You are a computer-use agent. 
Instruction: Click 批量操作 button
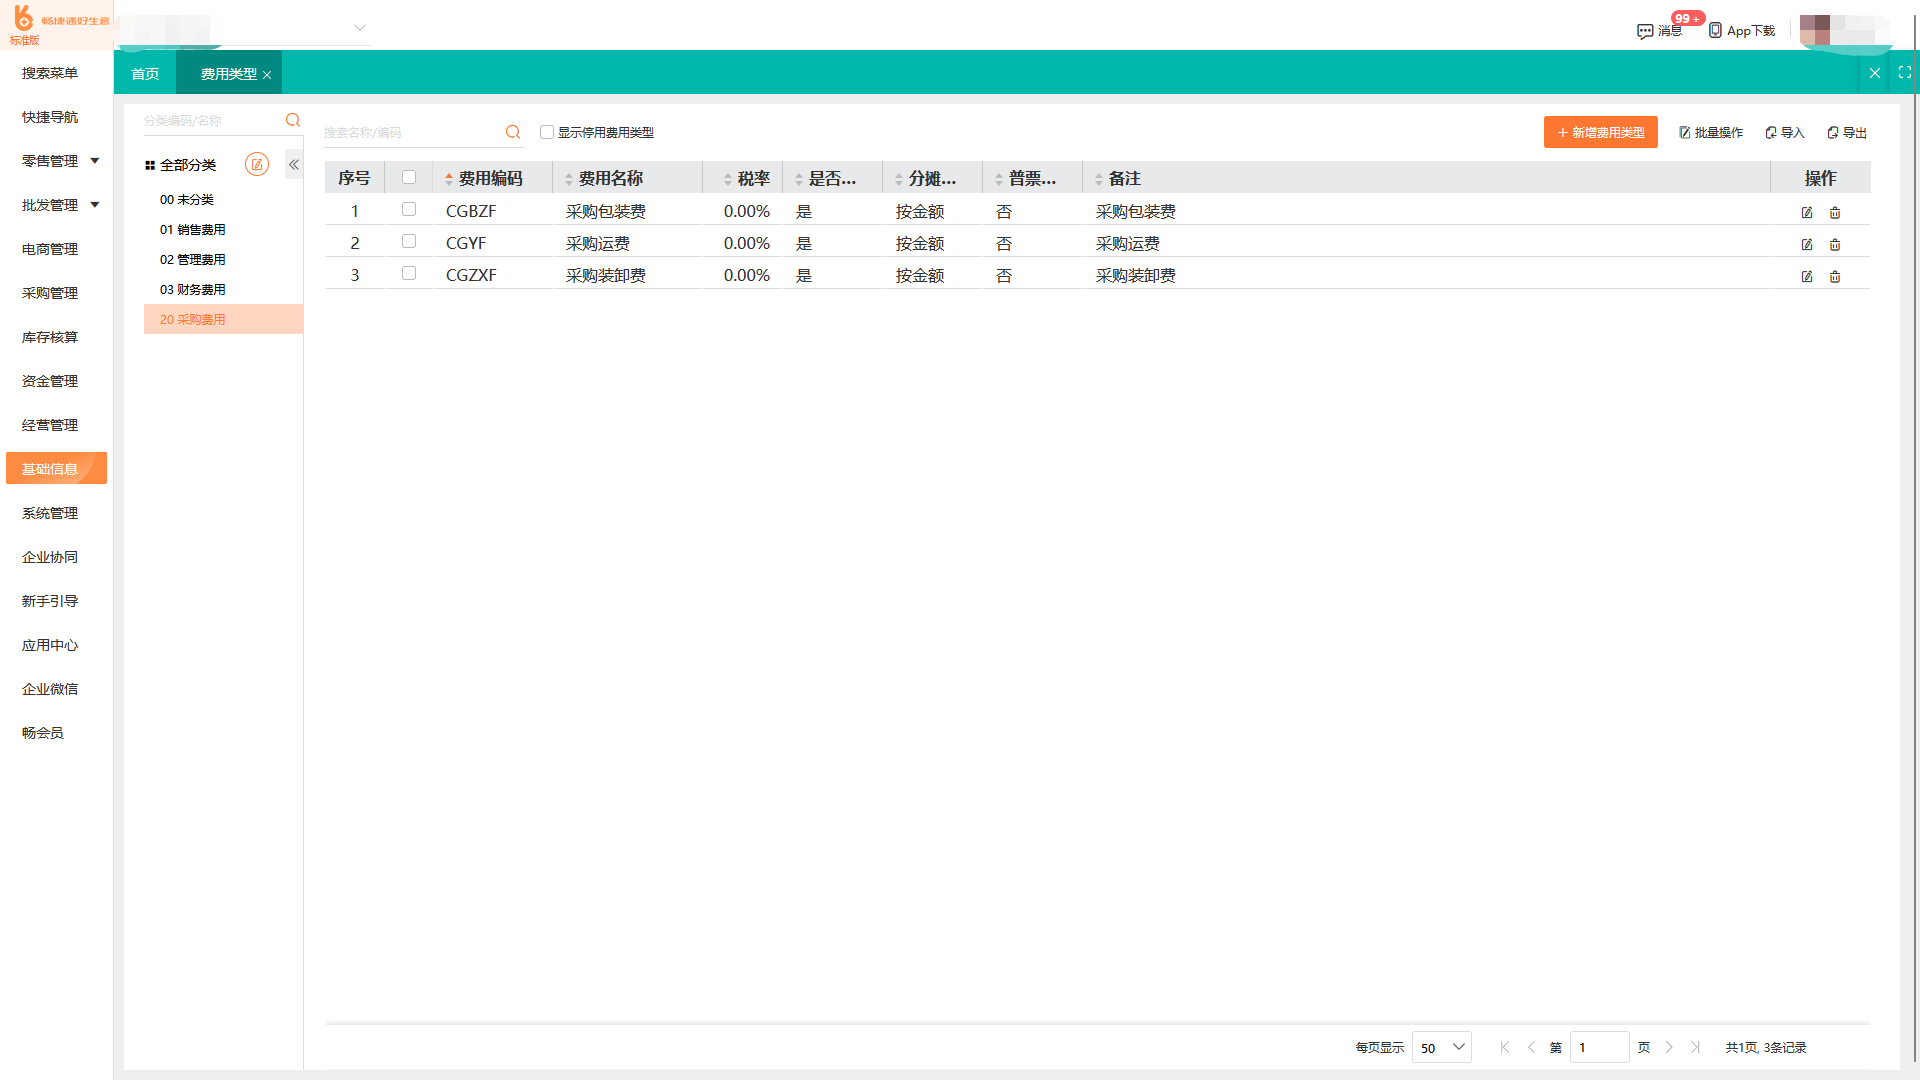click(x=1709, y=131)
